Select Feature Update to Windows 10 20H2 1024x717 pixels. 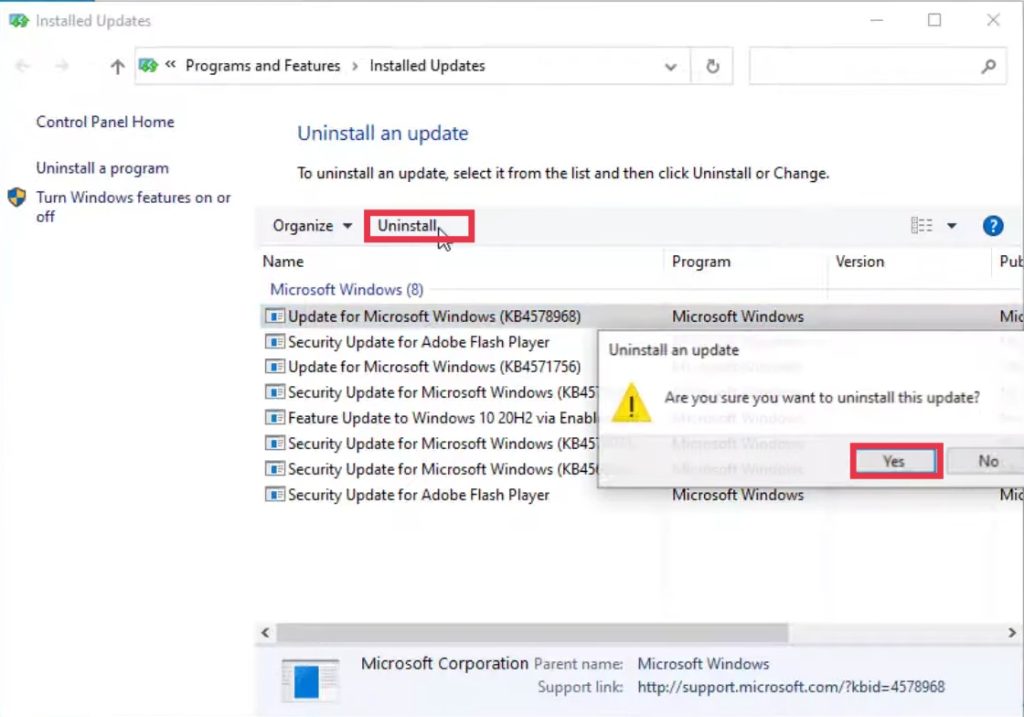[x=442, y=418]
